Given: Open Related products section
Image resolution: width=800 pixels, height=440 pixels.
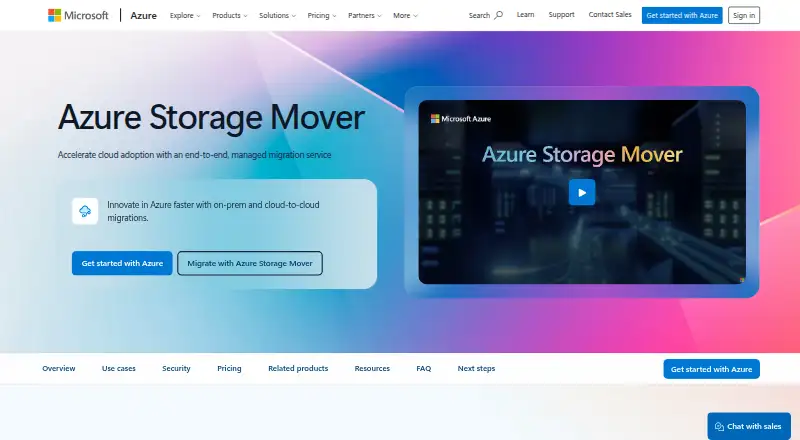Looking at the screenshot, I should [x=298, y=368].
